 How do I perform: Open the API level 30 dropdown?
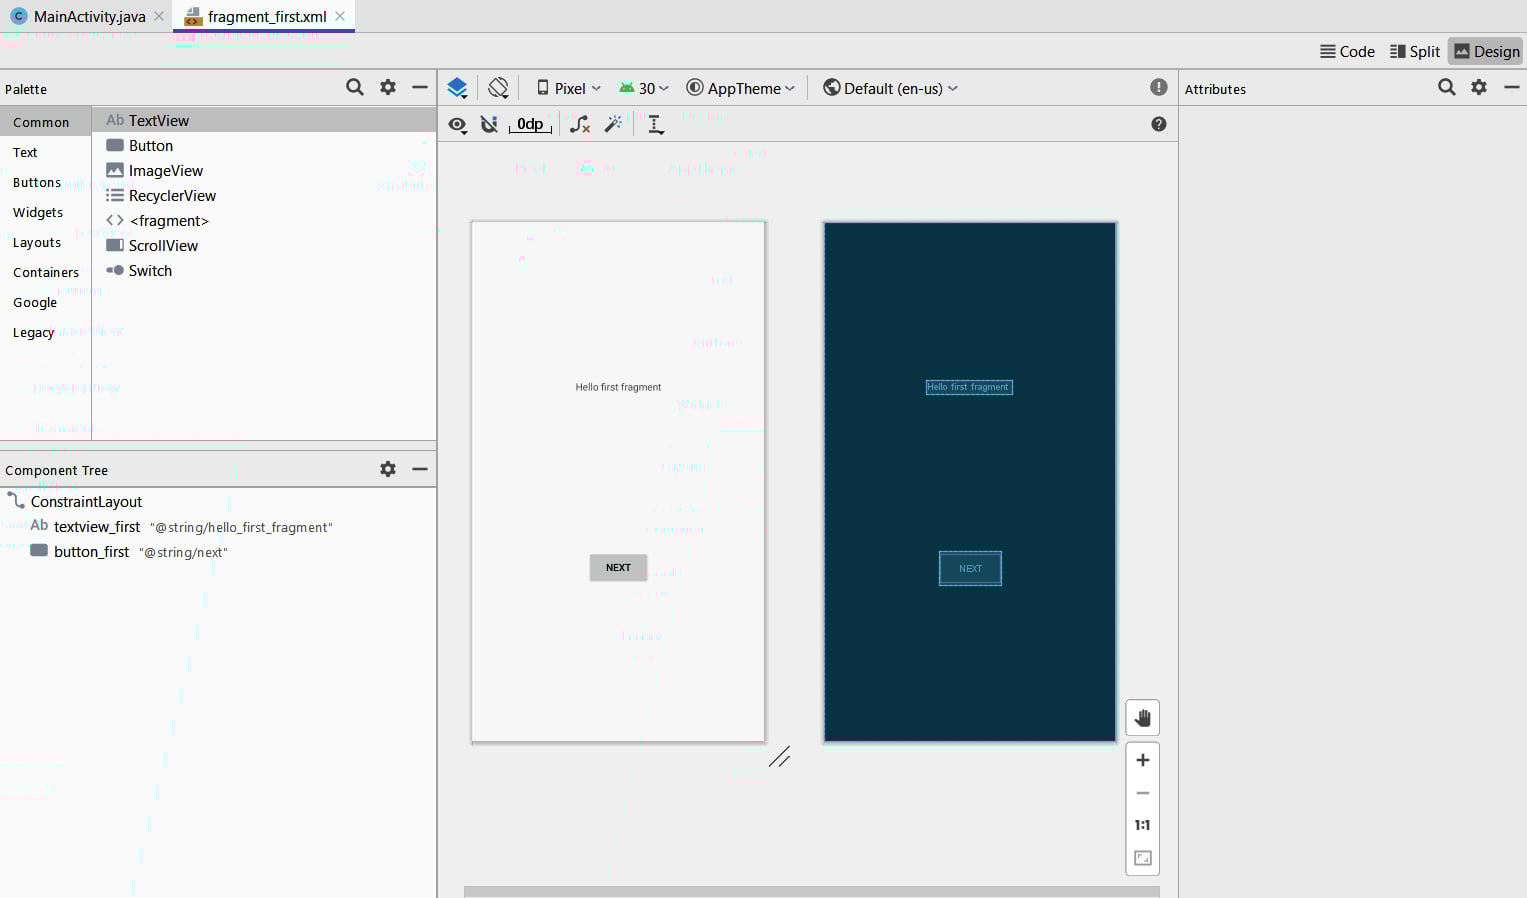[643, 88]
